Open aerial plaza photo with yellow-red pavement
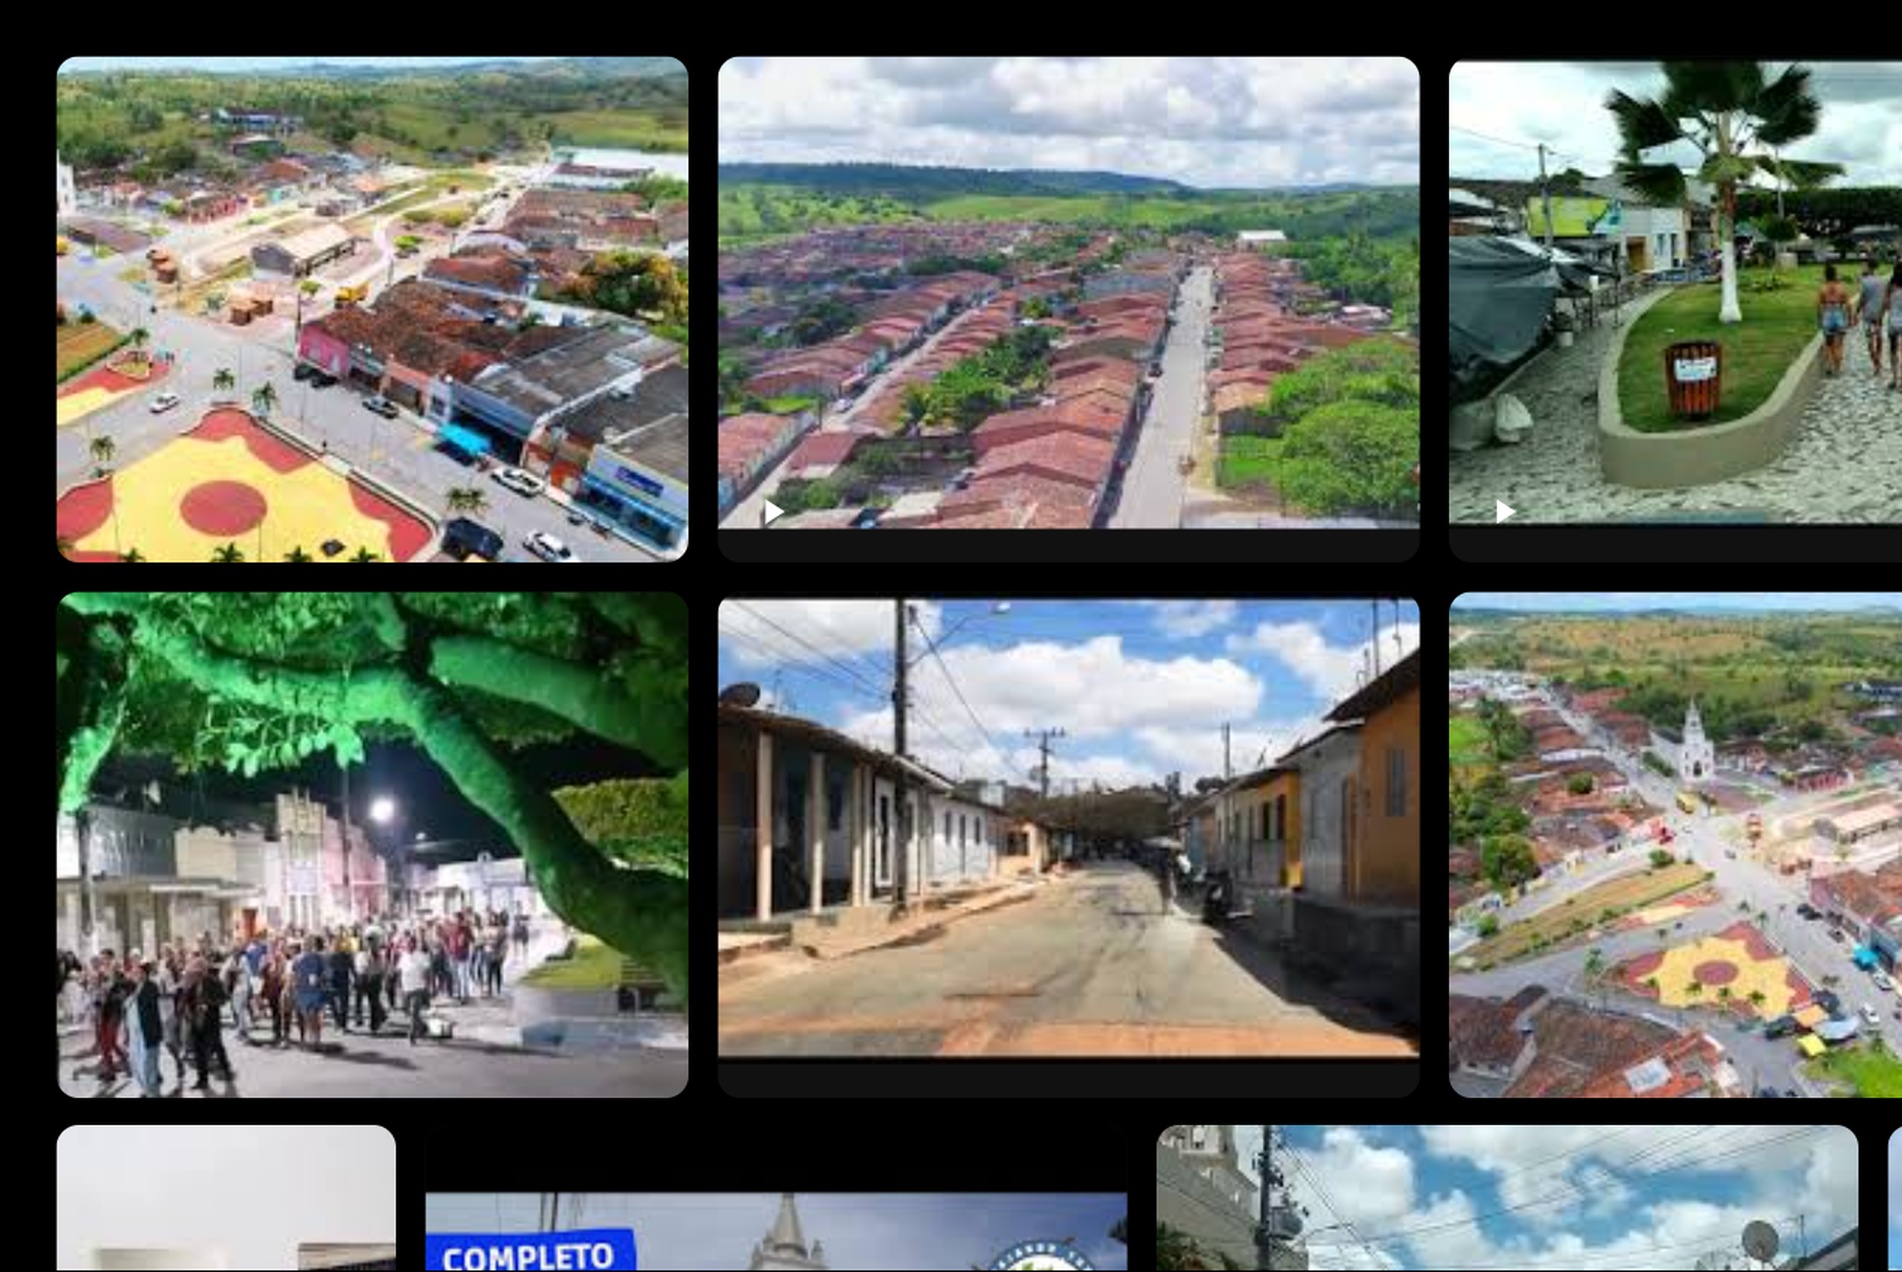1902x1272 pixels. click(372, 309)
